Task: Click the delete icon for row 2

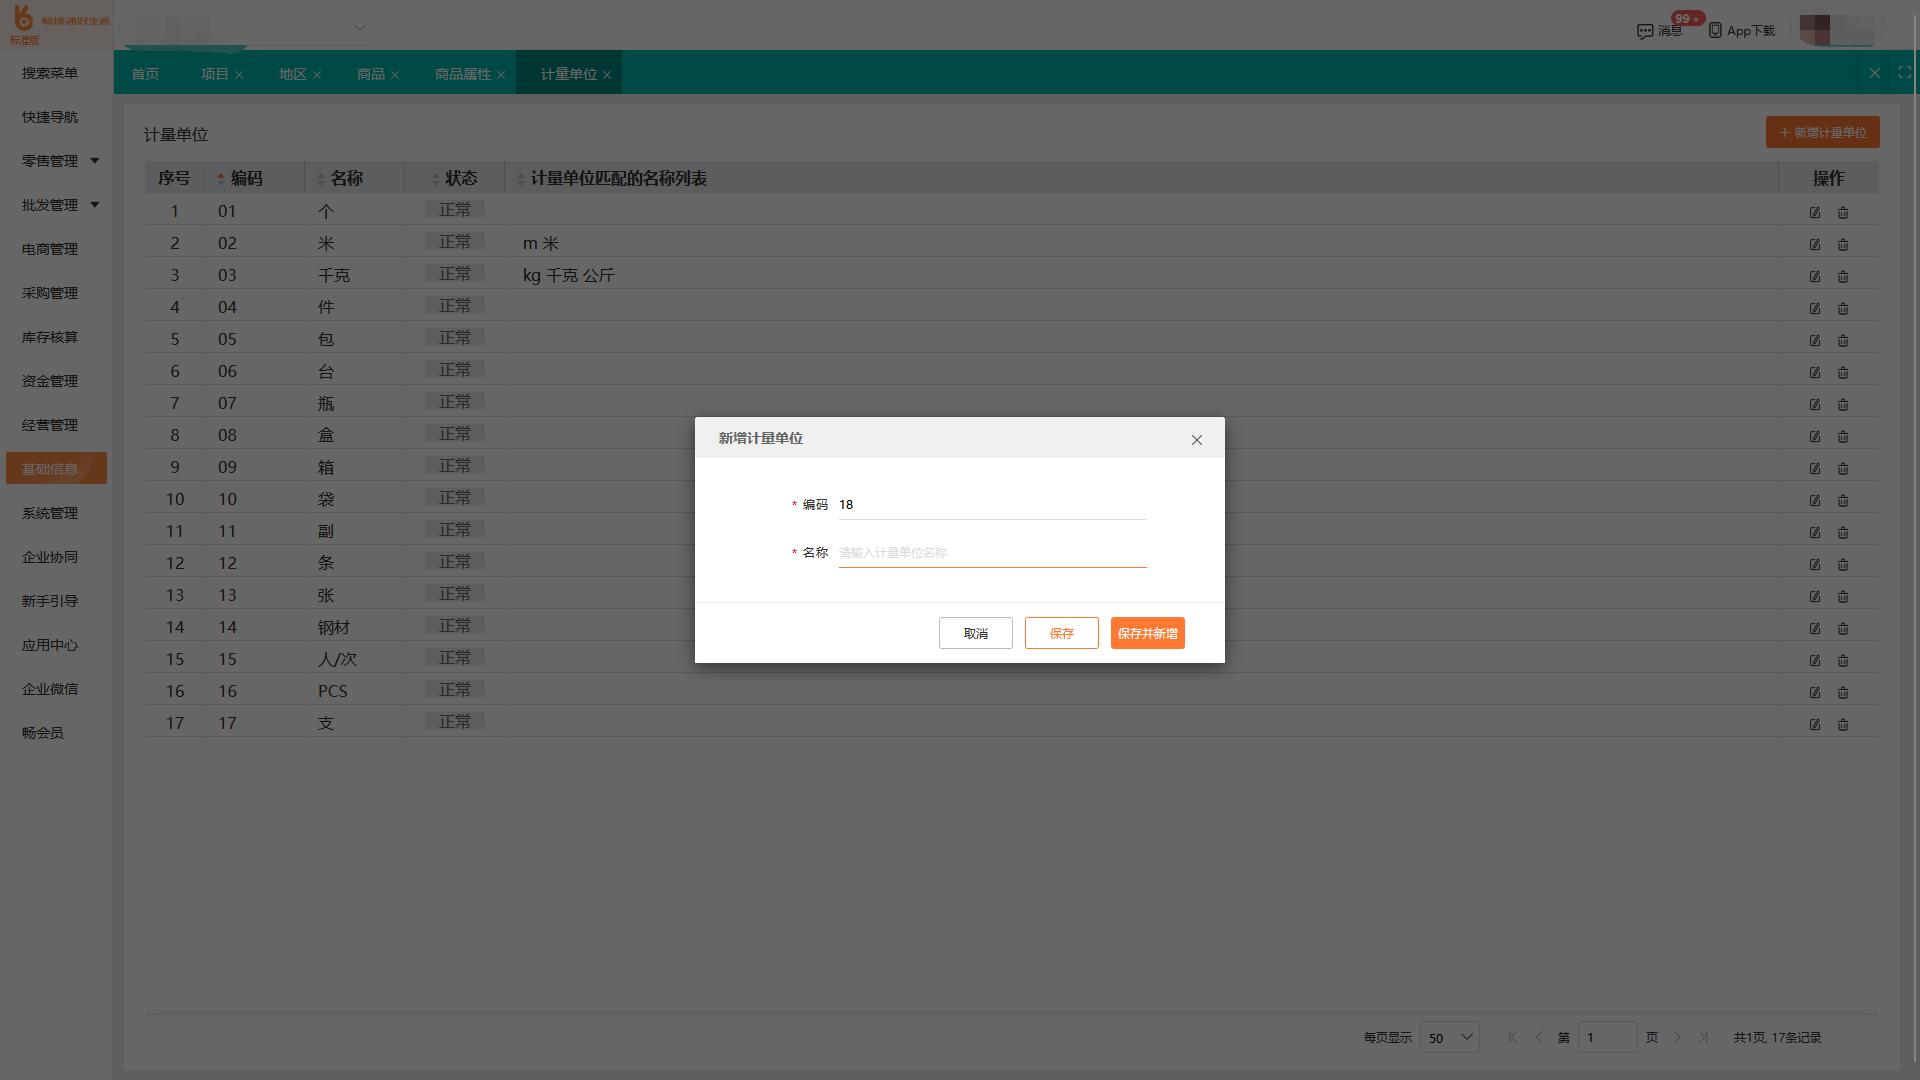Action: point(1844,244)
